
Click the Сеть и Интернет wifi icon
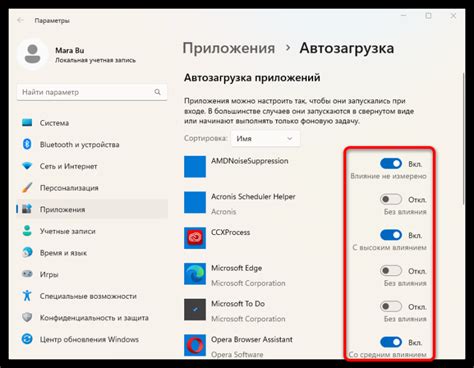[27, 166]
